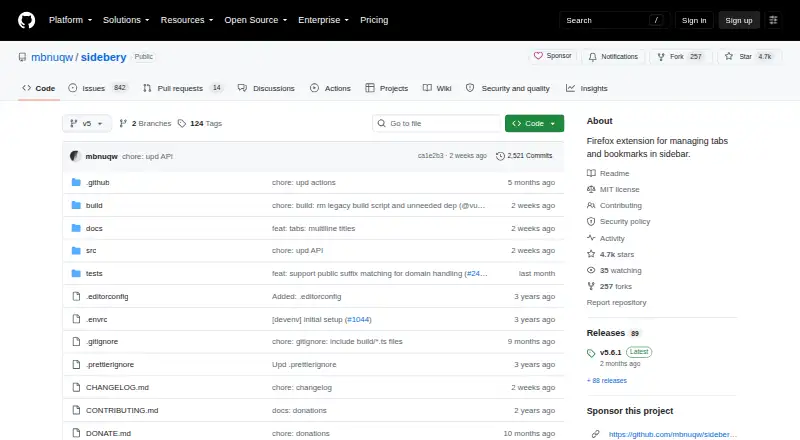Expand the Open Source menu
800x440 pixels.
pyautogui.click(x=256, y=20)
